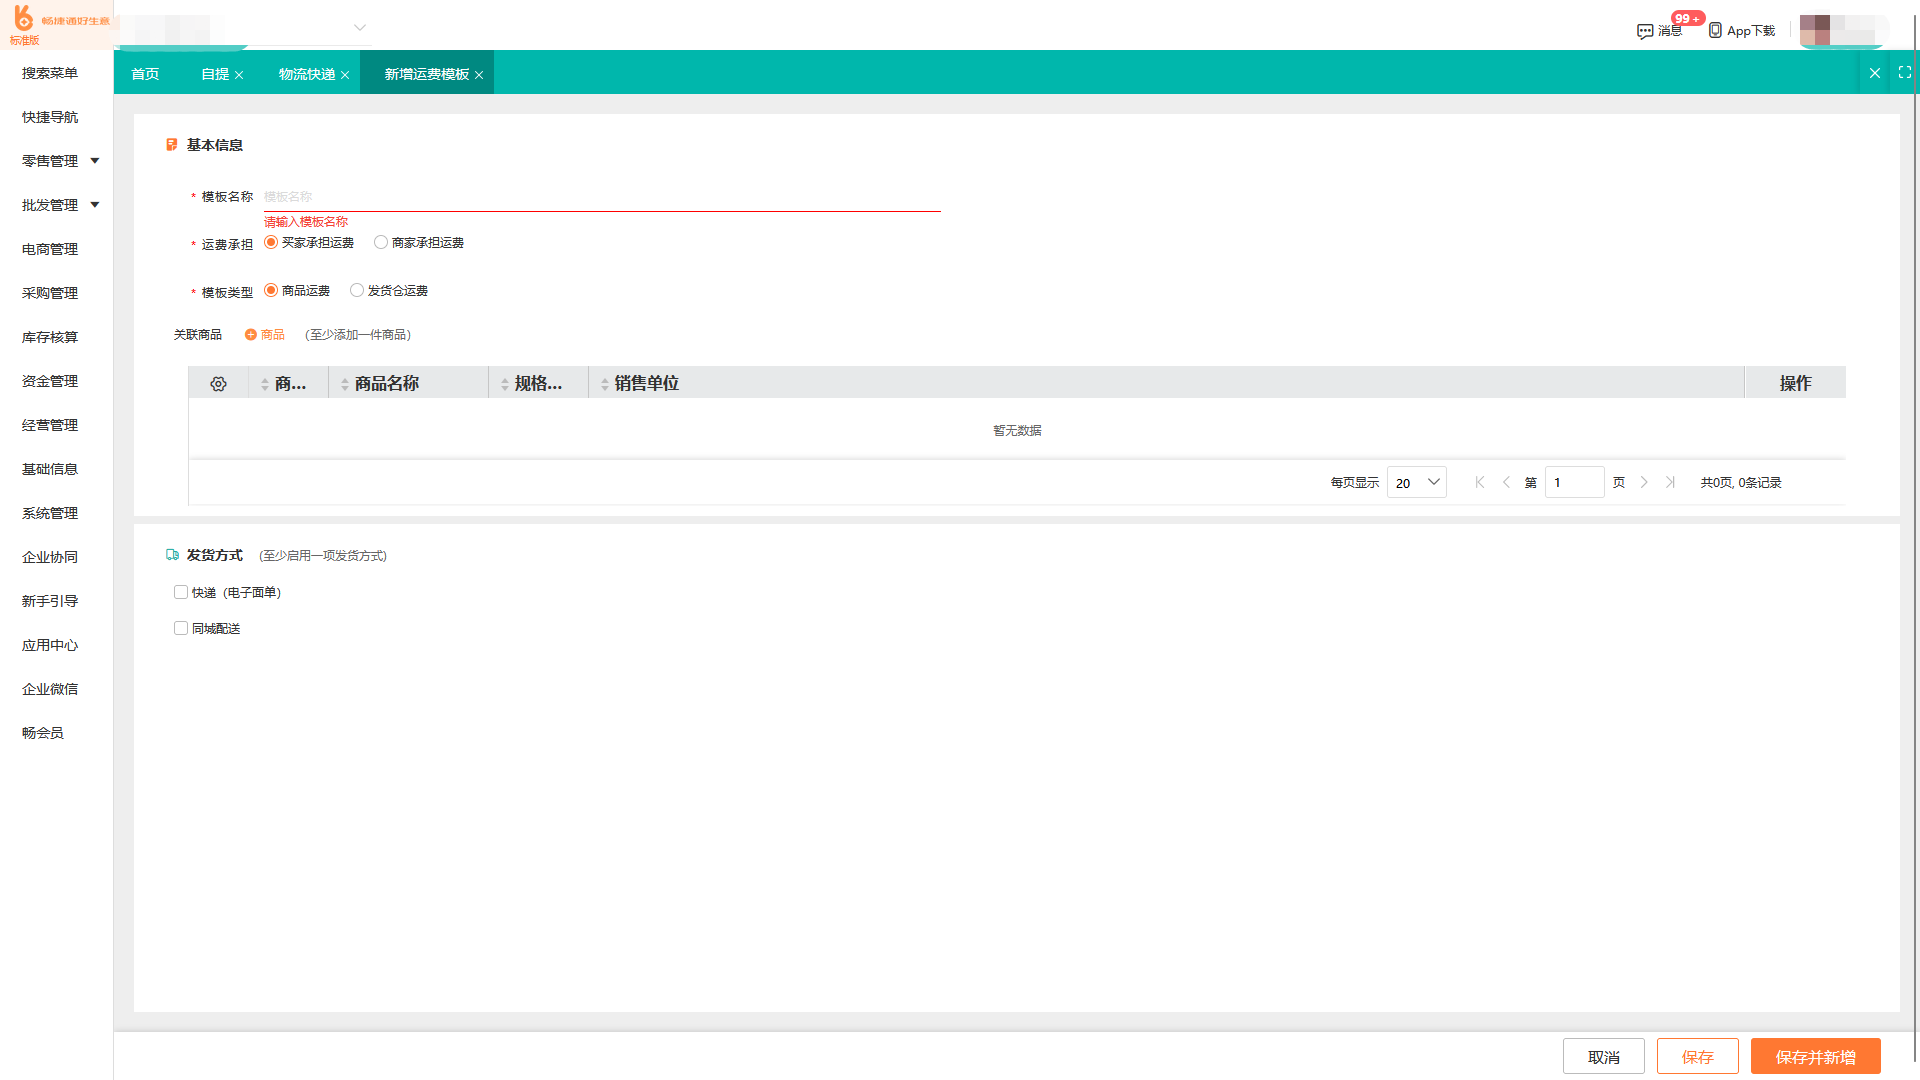Viewport: 1920px width, 1080px height.
Task: Click the user avatar icon top-right
Action: (x=1817, y=29)
